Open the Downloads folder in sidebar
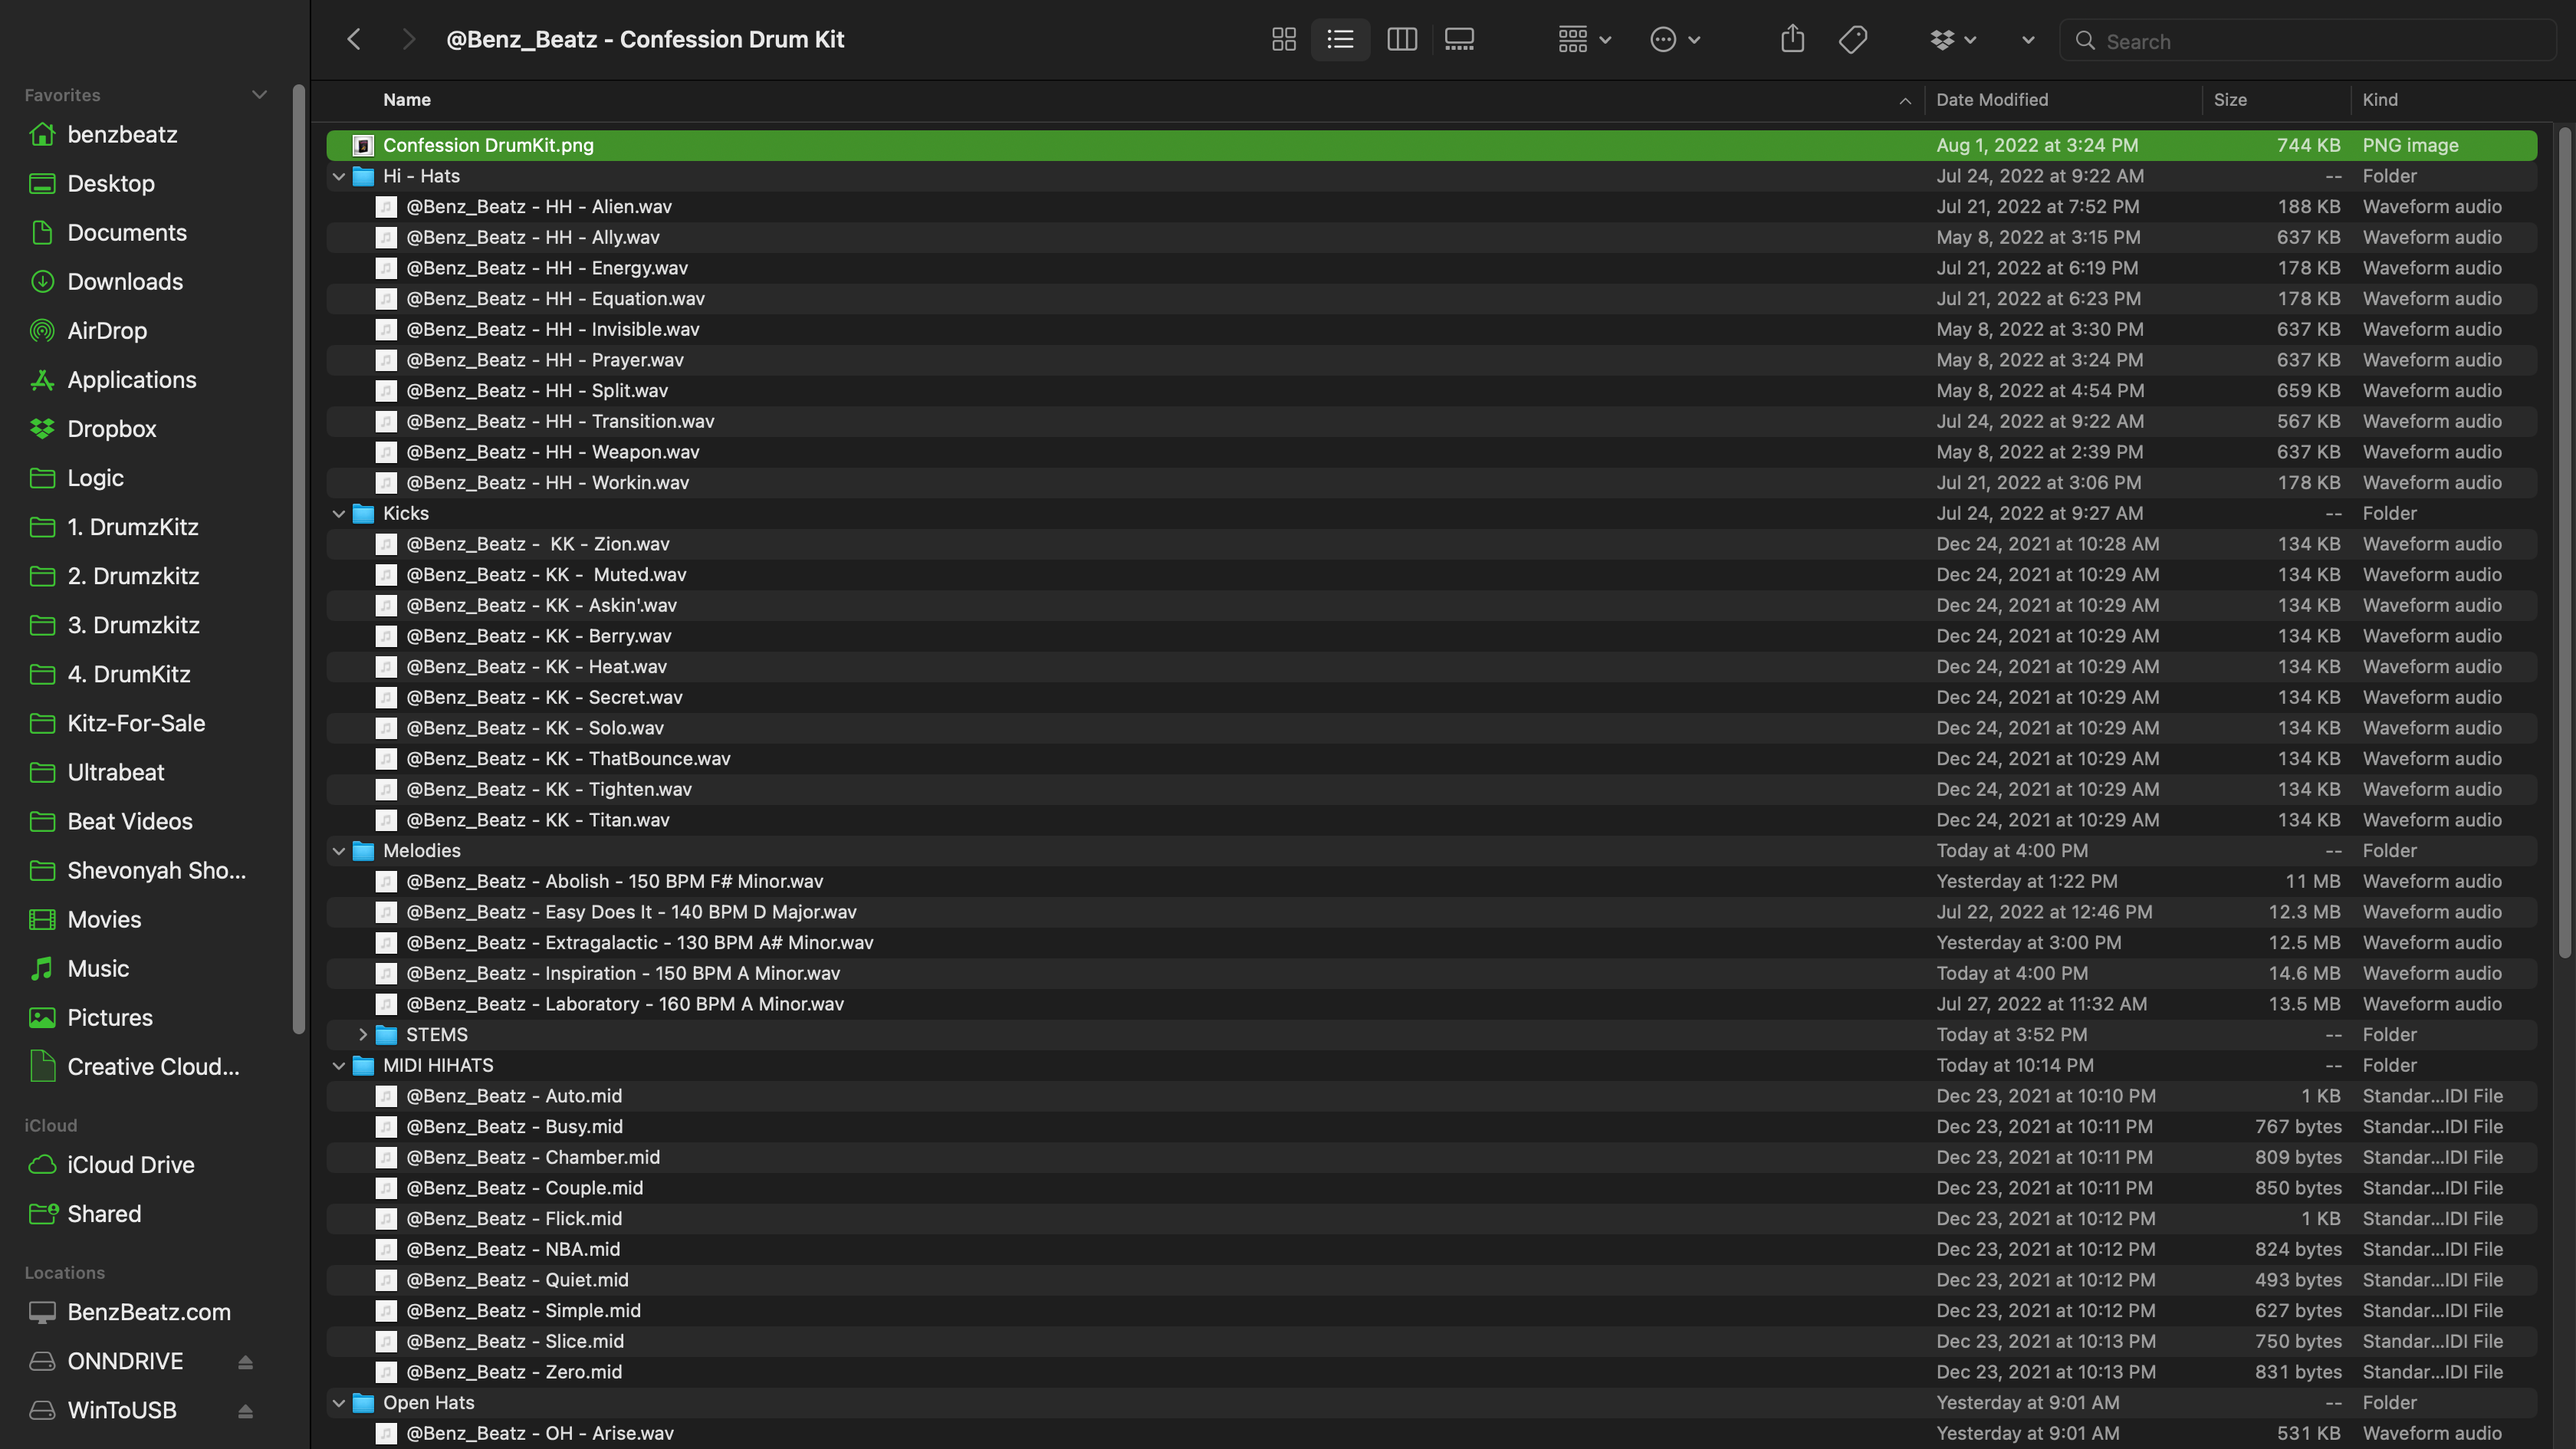This screenshot has height=1449, width=2576. pos(125,282)
